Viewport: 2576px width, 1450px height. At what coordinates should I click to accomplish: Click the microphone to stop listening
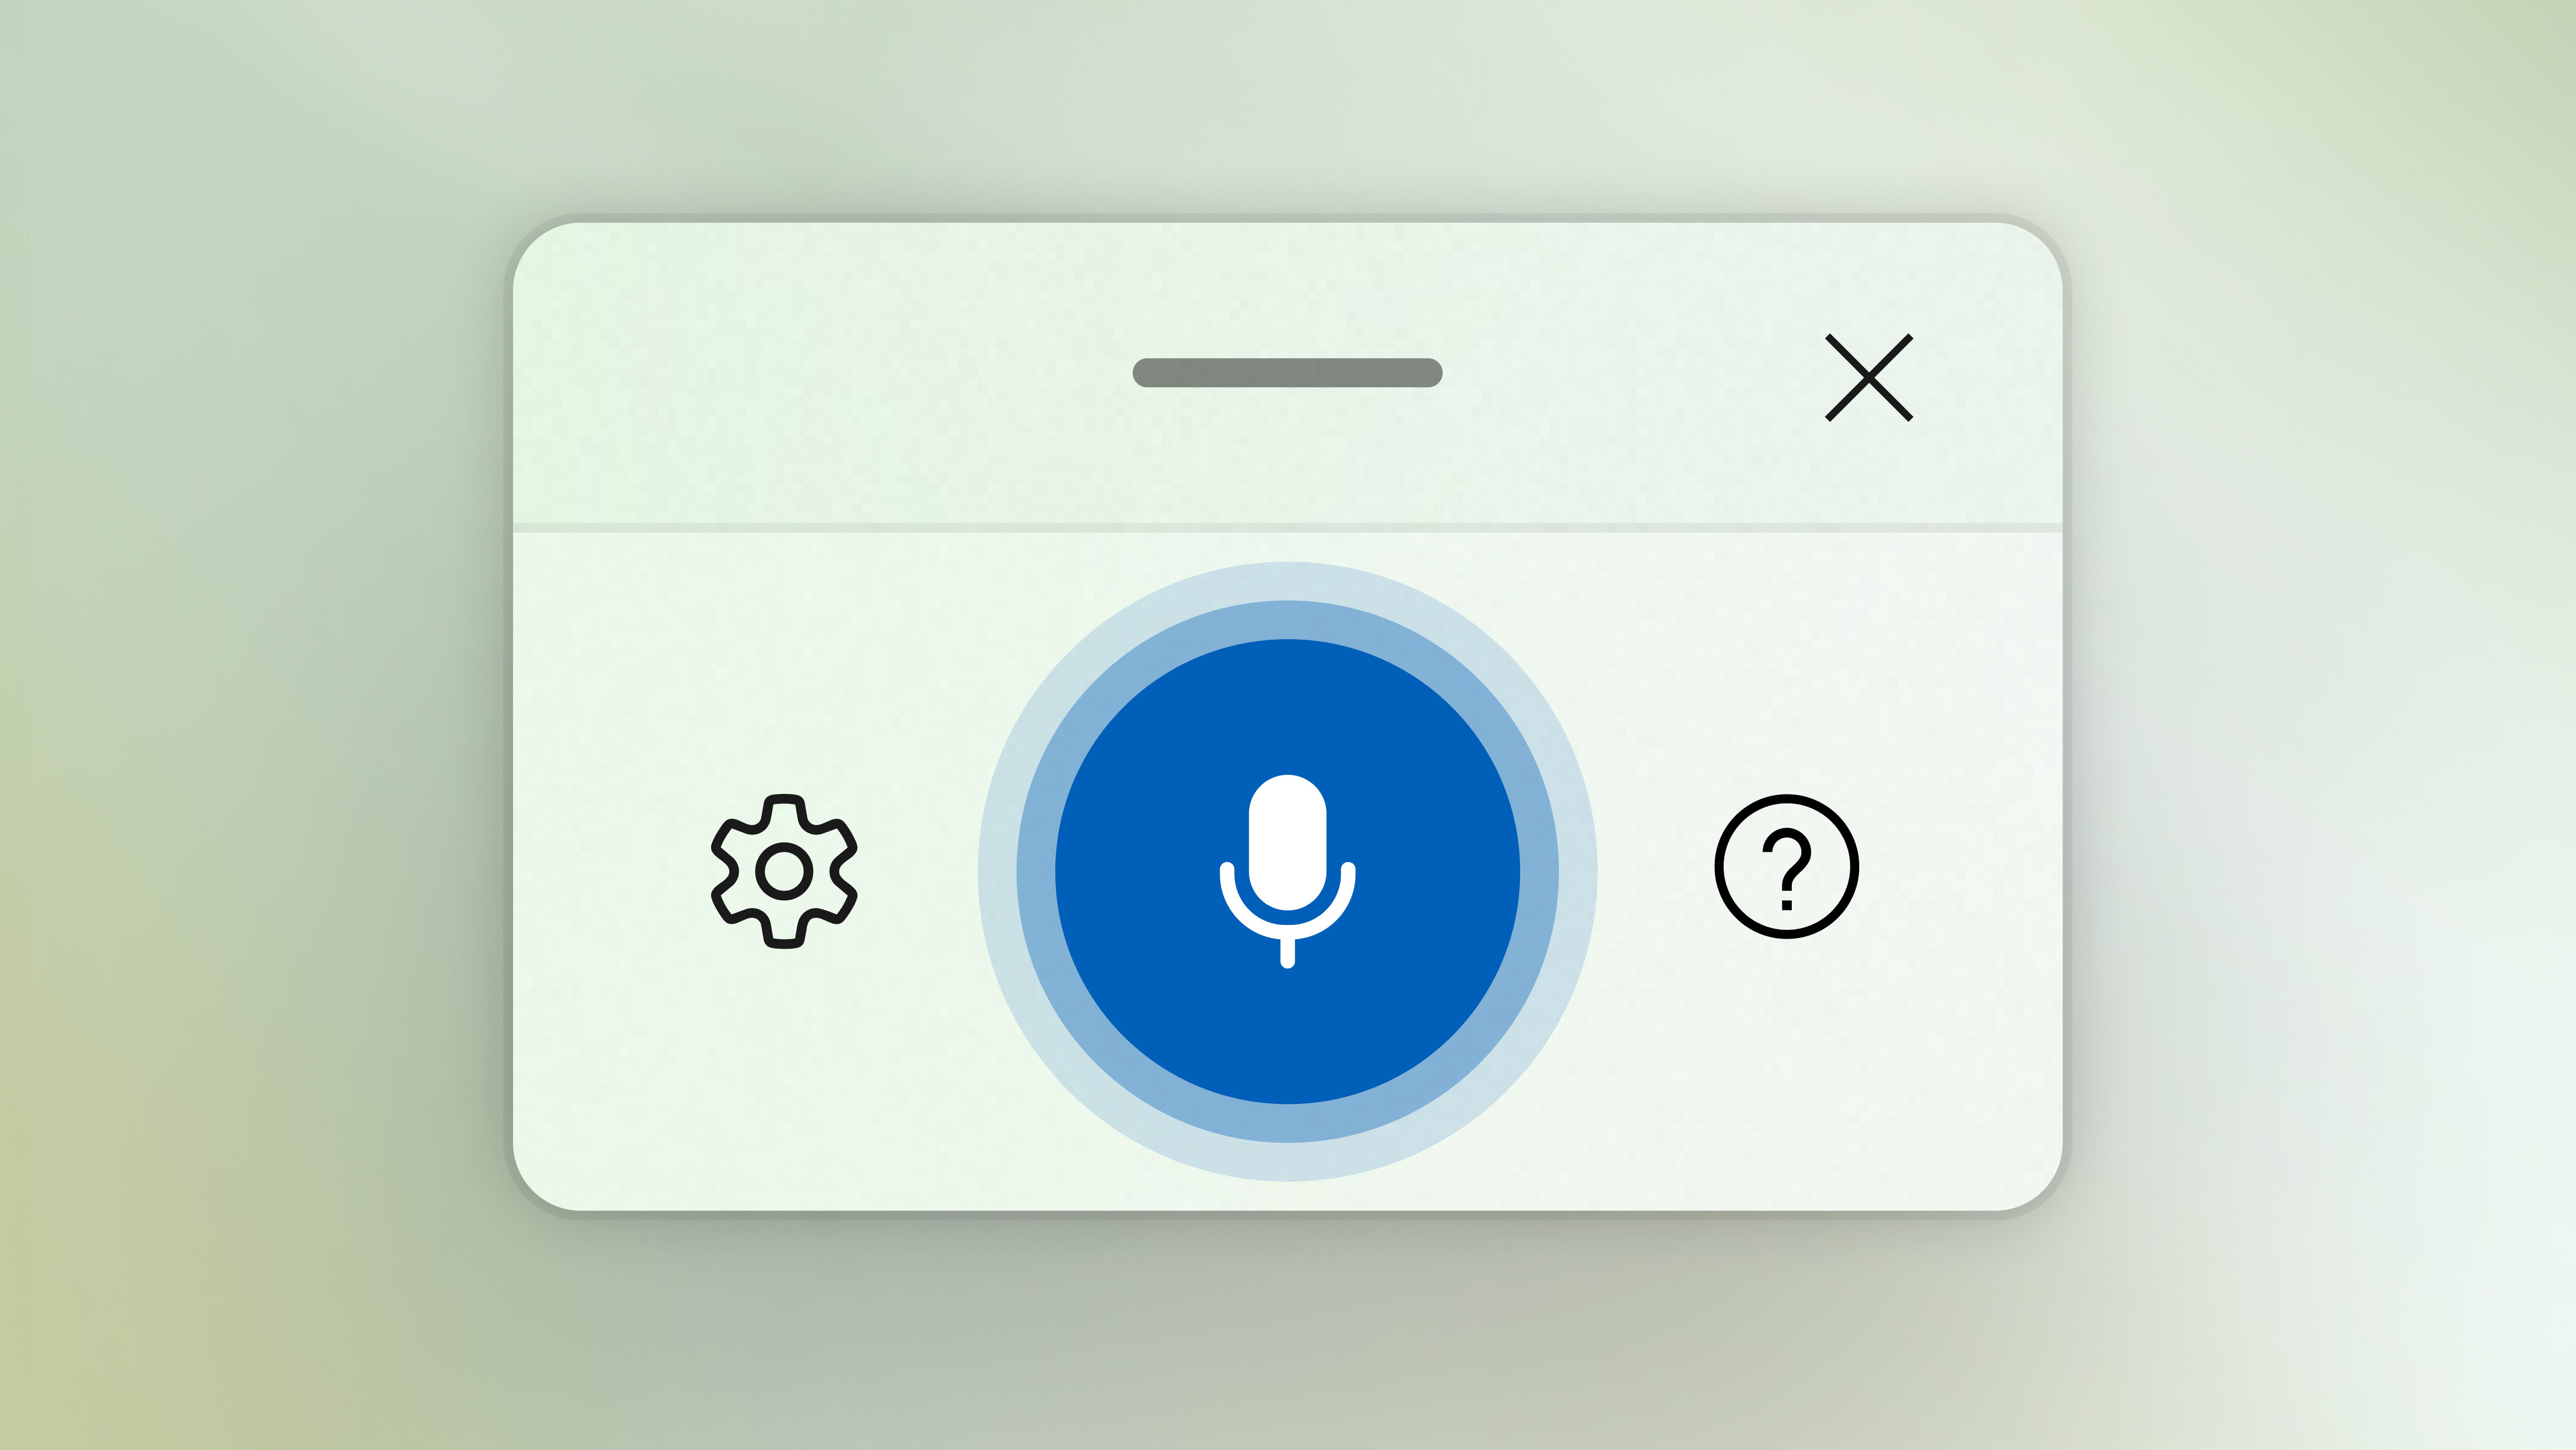tap(1288, 868)
